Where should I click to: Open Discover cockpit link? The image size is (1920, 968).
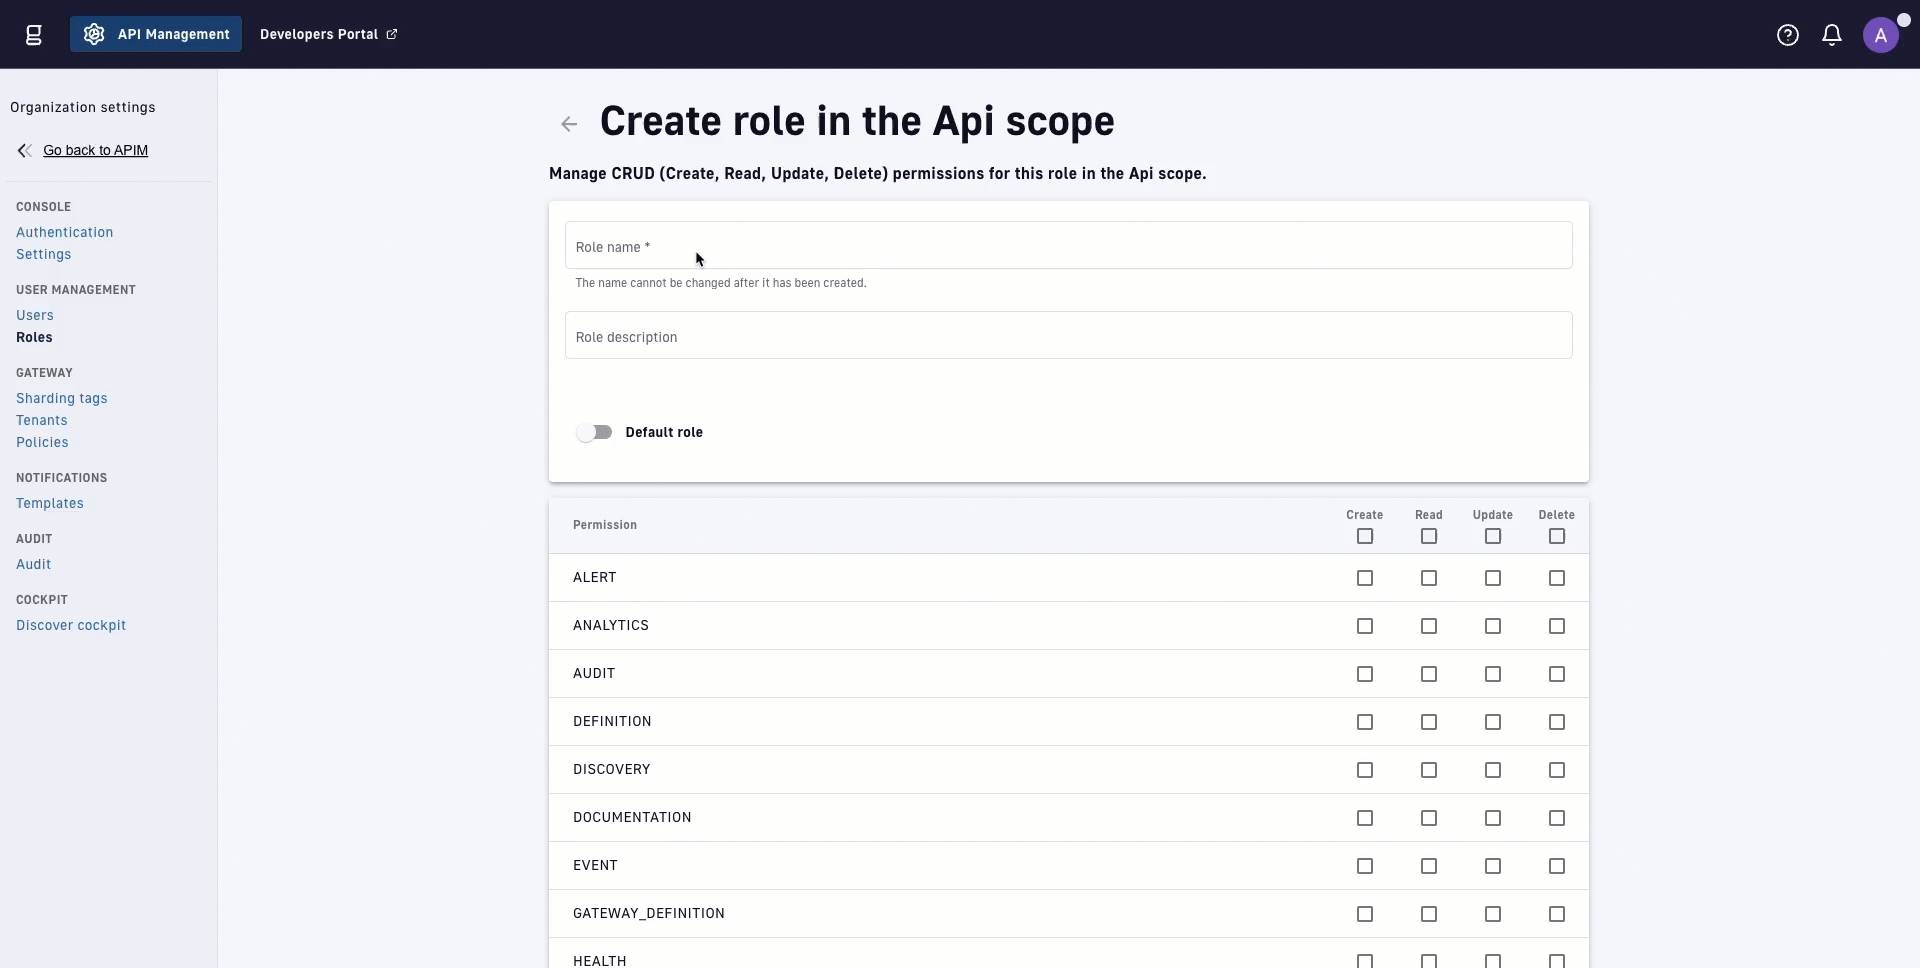point(71,625)
